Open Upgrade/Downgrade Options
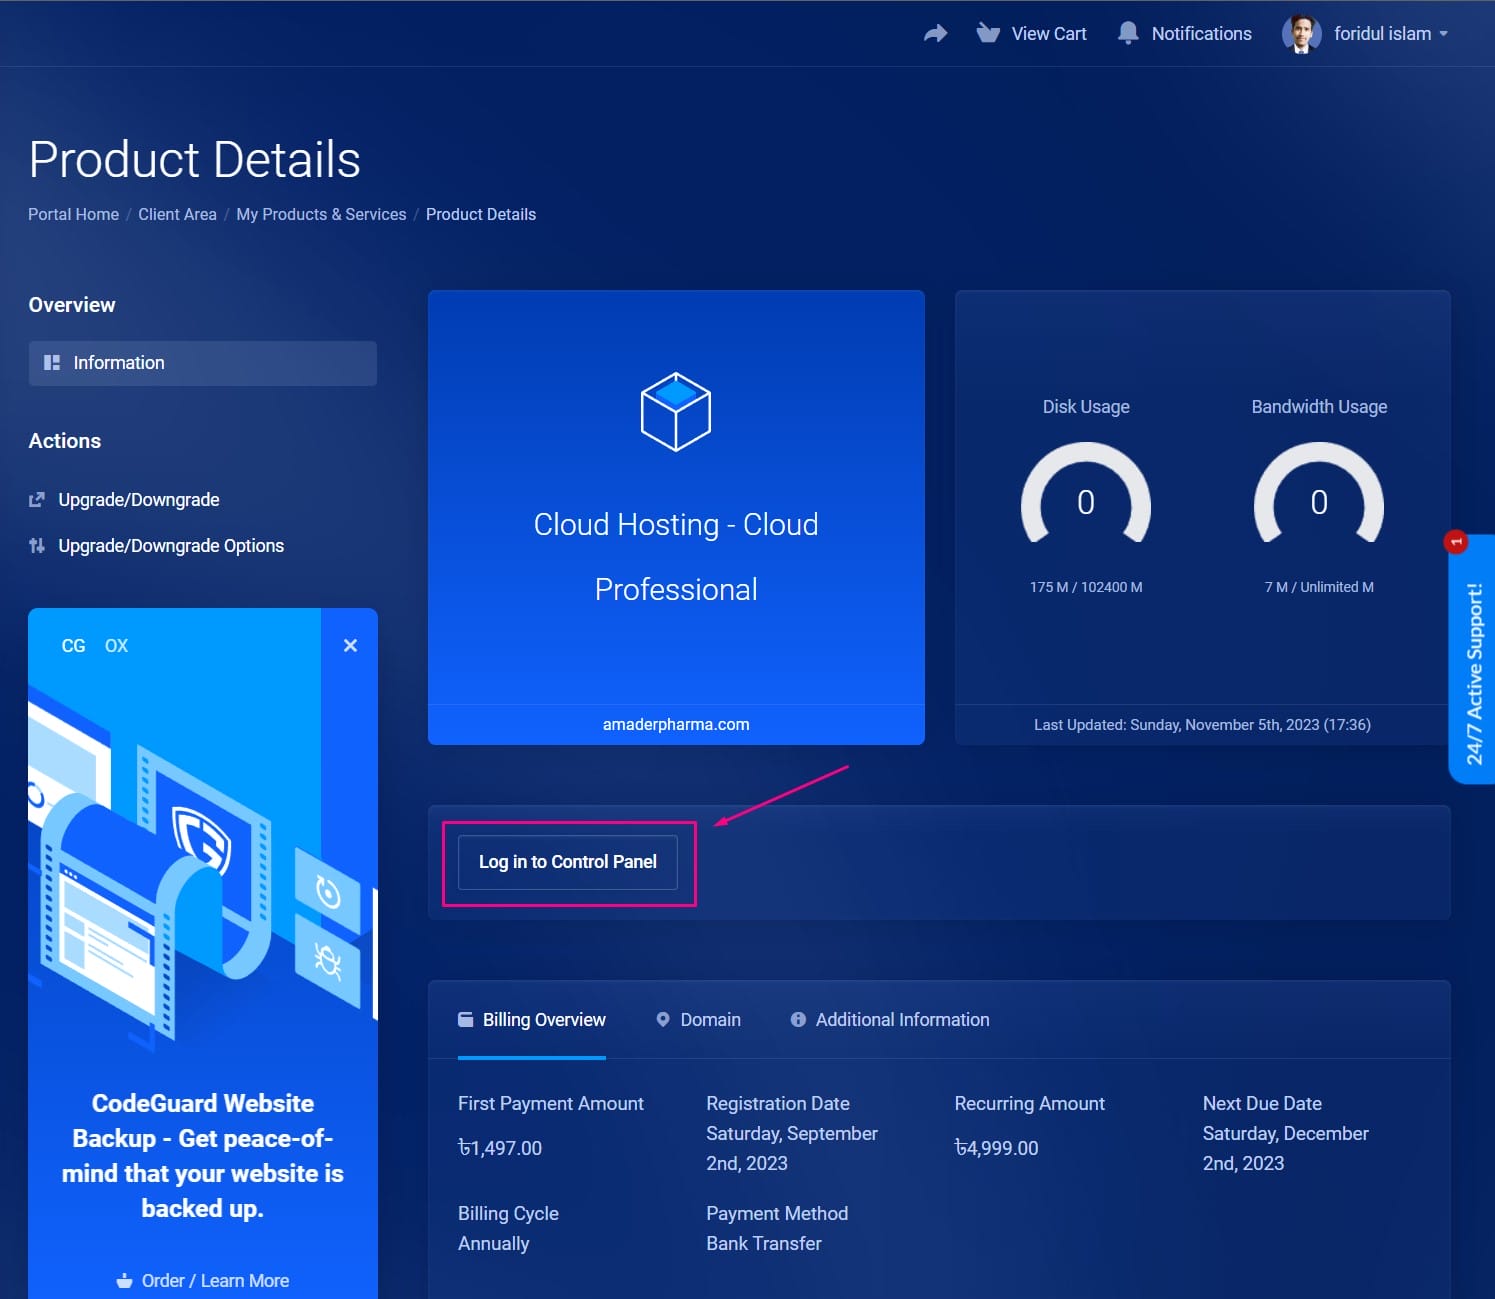The width and height of the screenshot is (1495, 1299). tap(170, 546)
